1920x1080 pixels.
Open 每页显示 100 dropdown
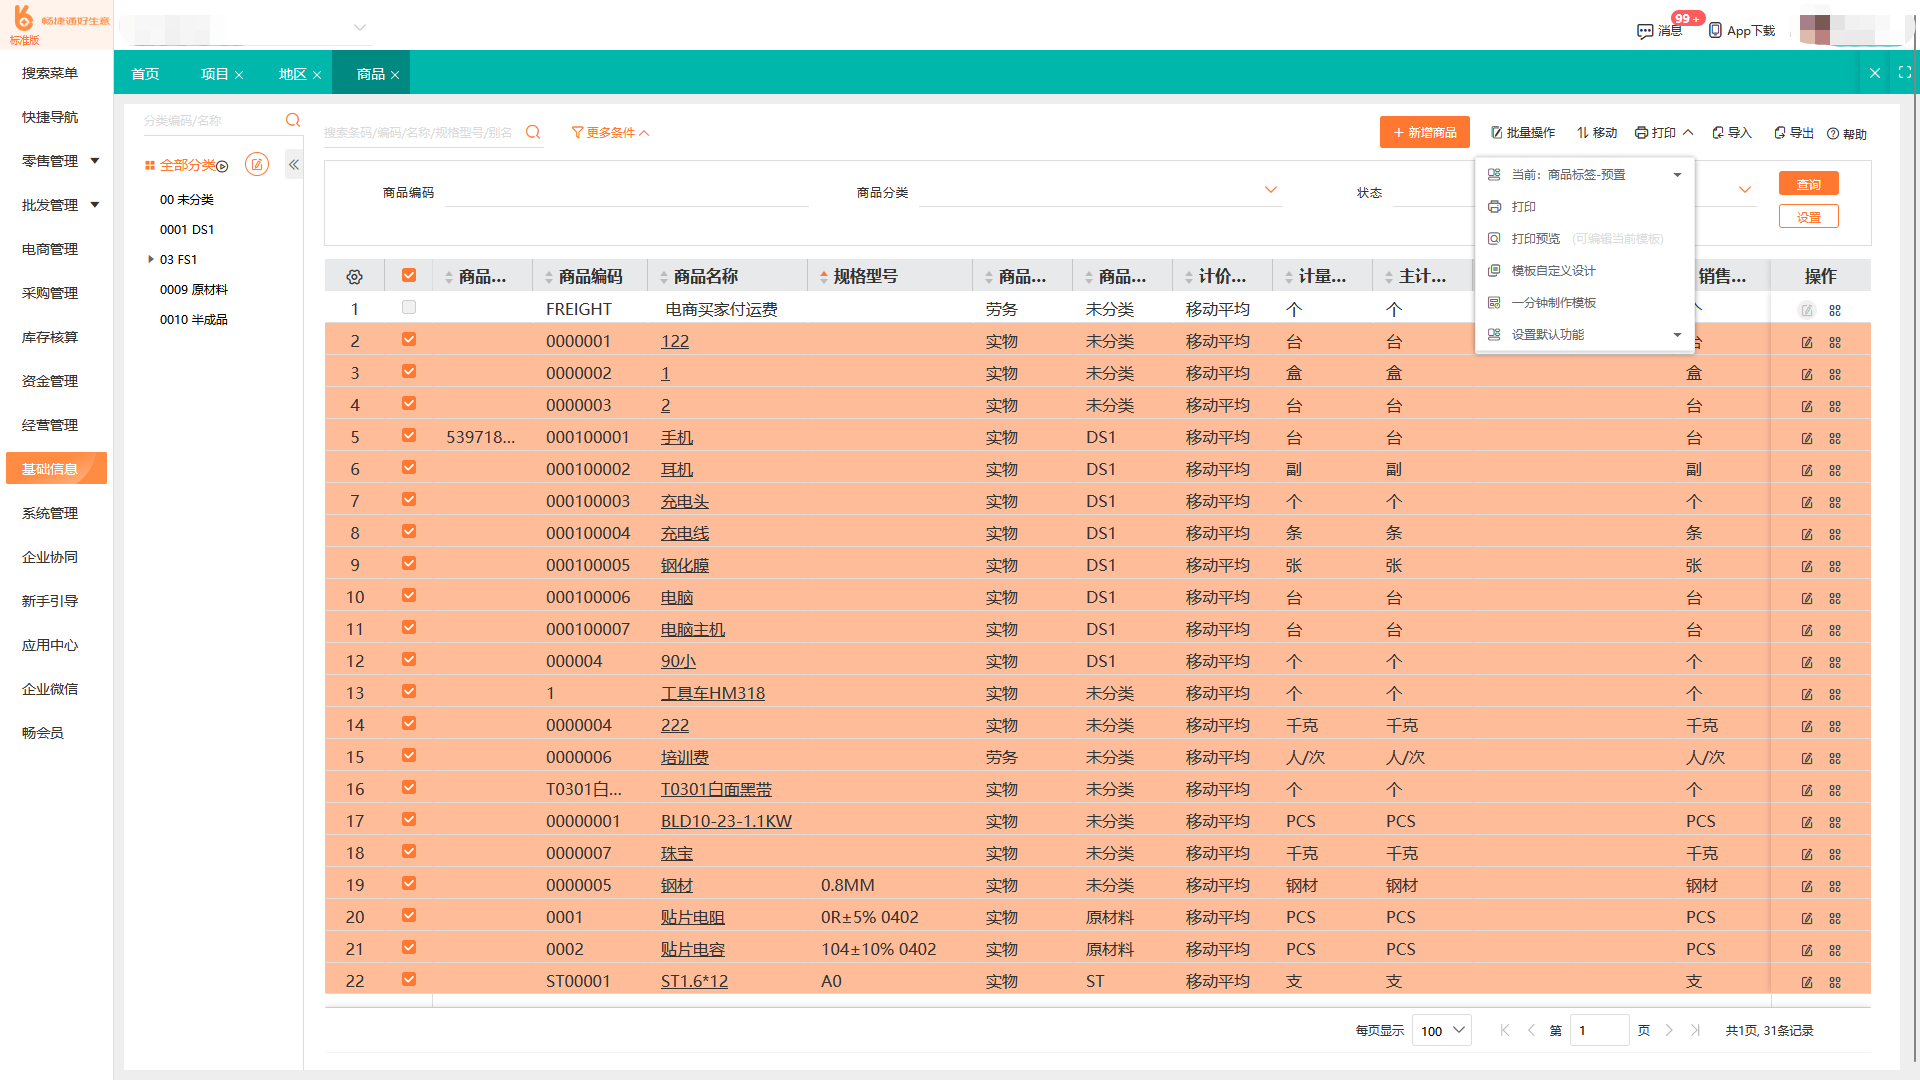(x=1441, y=1030)
